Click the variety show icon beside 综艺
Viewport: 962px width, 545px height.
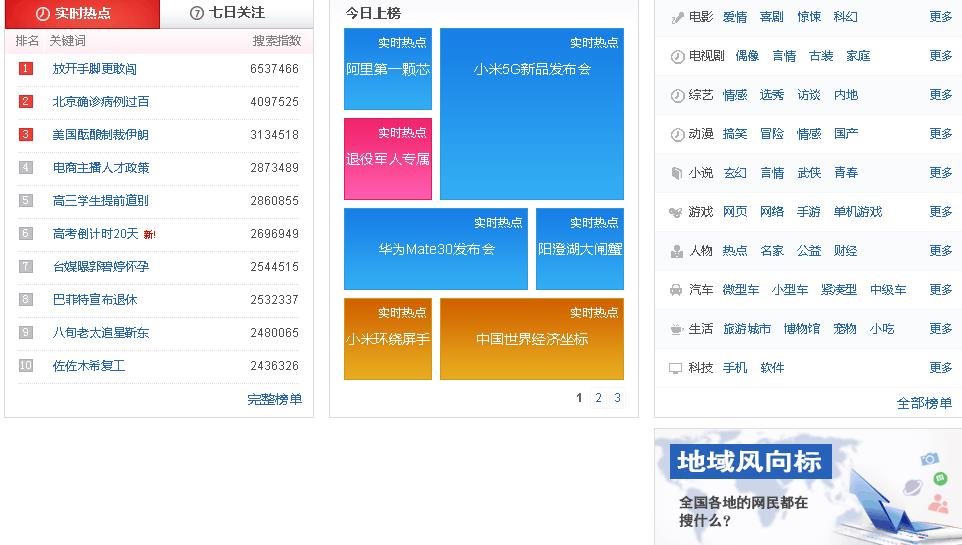click(x=677, y=95)
